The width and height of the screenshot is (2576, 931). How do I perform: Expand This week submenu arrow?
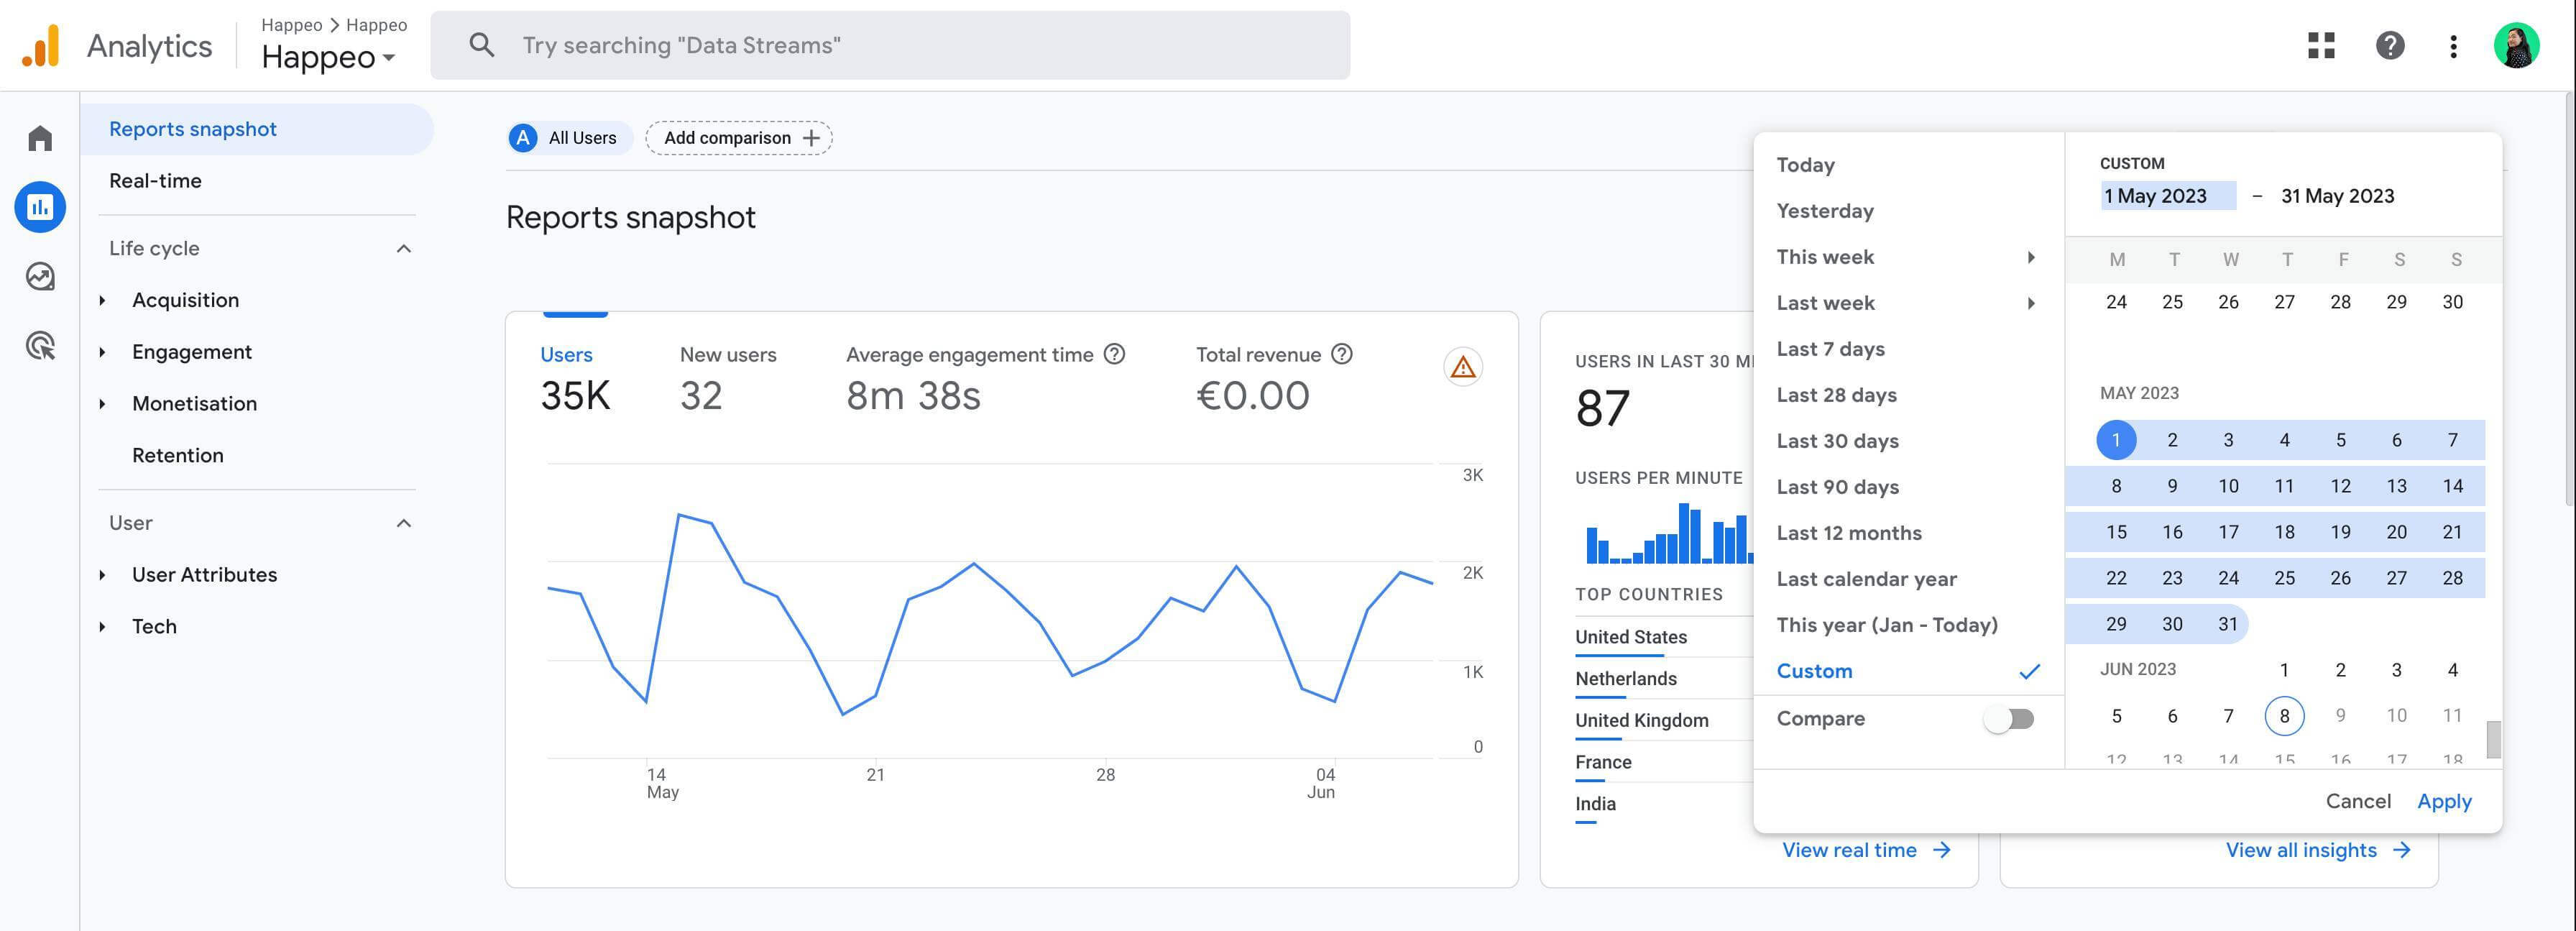(2030, 257)
